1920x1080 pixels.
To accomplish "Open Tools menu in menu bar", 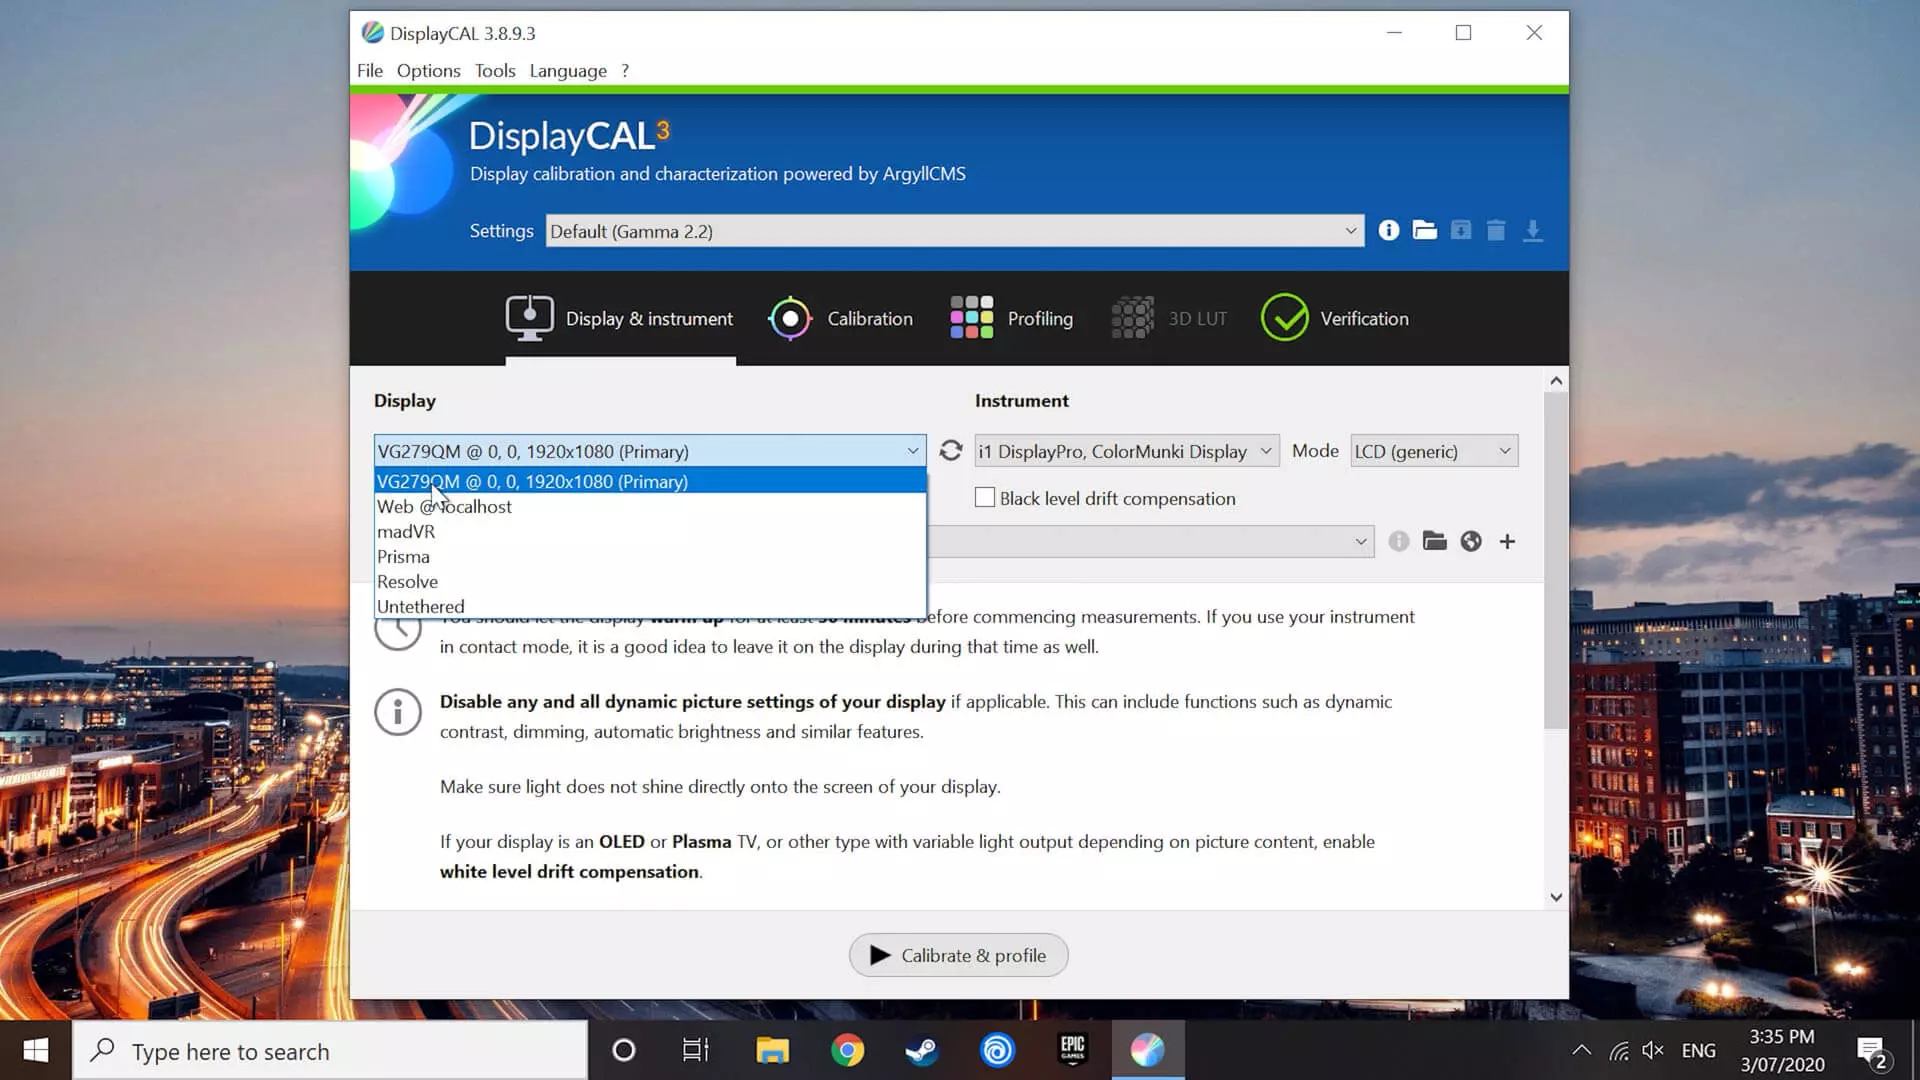I will tap(495, 70).
